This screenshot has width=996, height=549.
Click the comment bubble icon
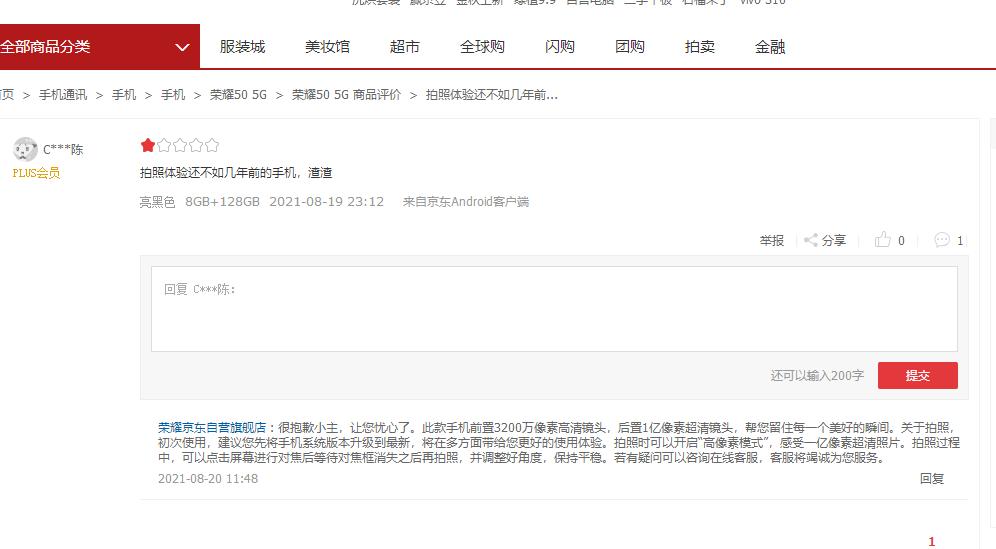[942, 240]
